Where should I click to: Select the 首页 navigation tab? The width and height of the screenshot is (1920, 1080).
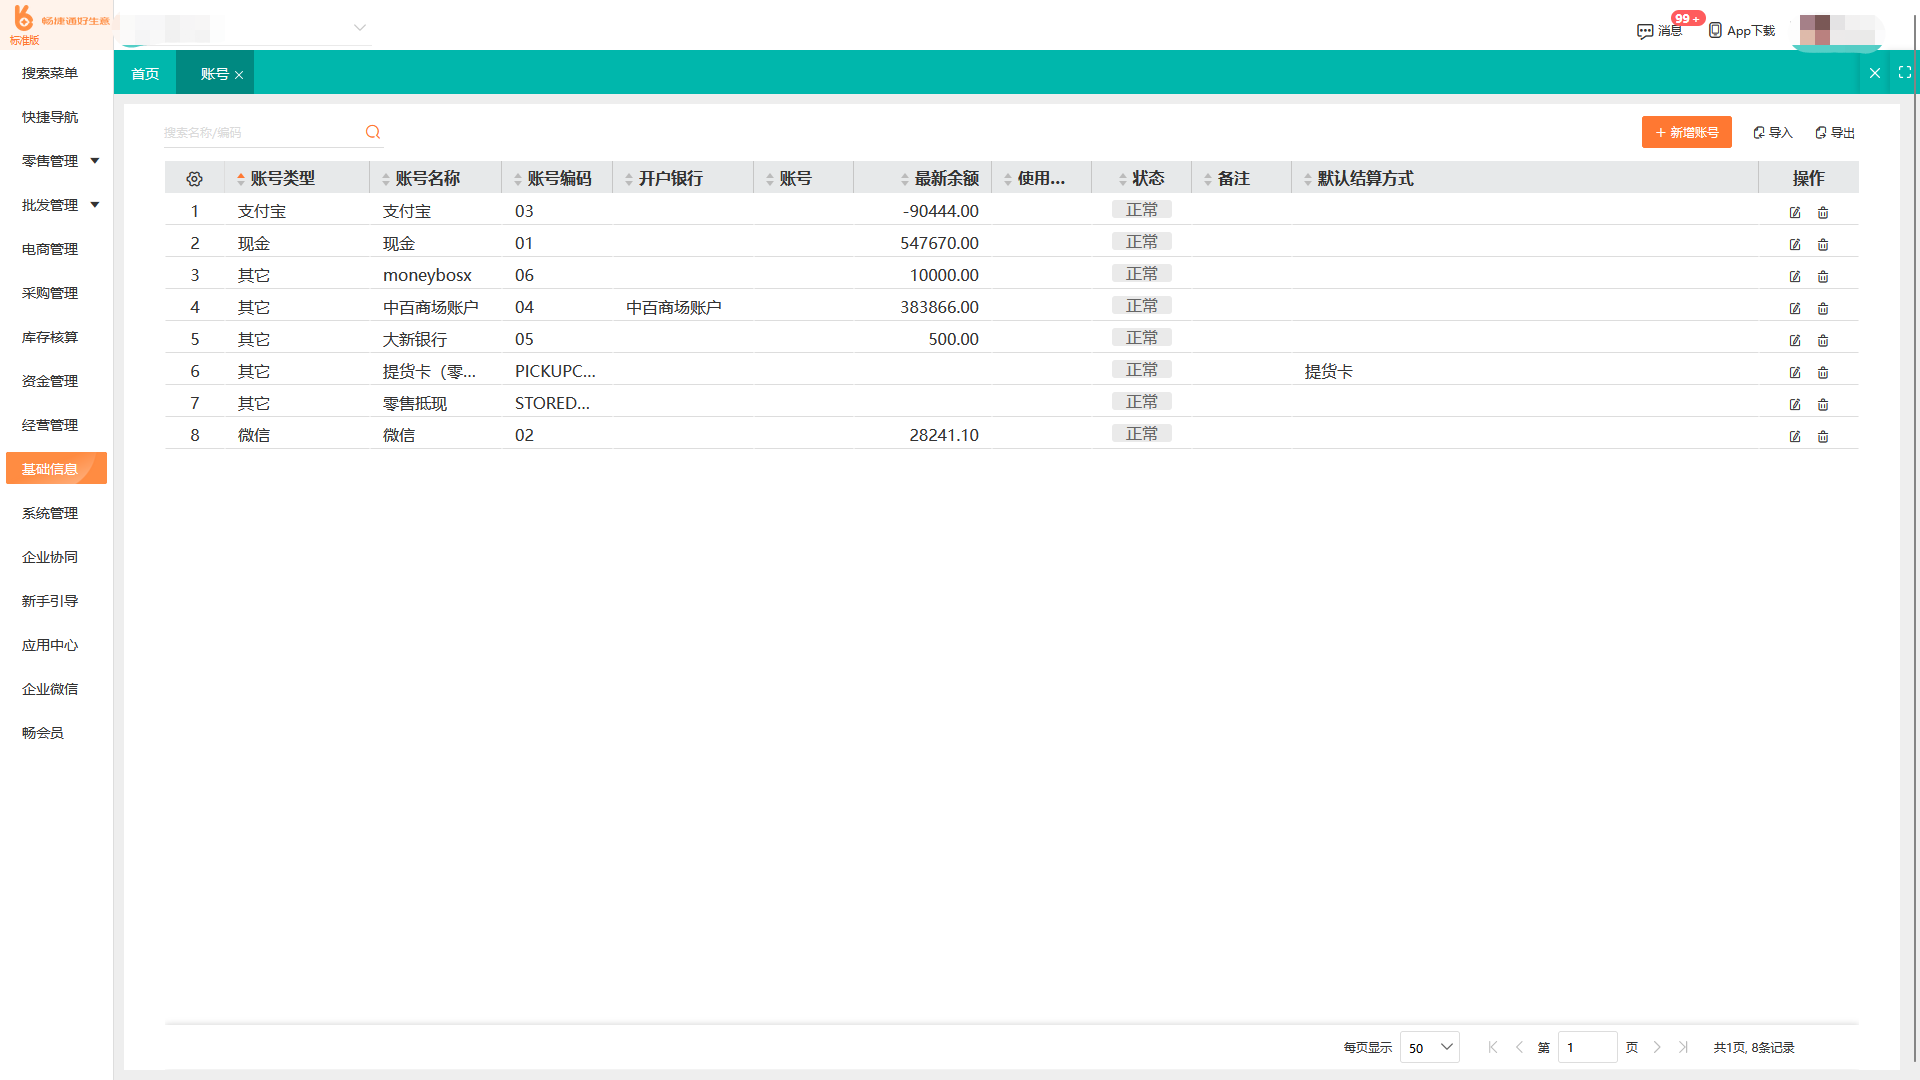pyautogui.click(x=145, y=74)
